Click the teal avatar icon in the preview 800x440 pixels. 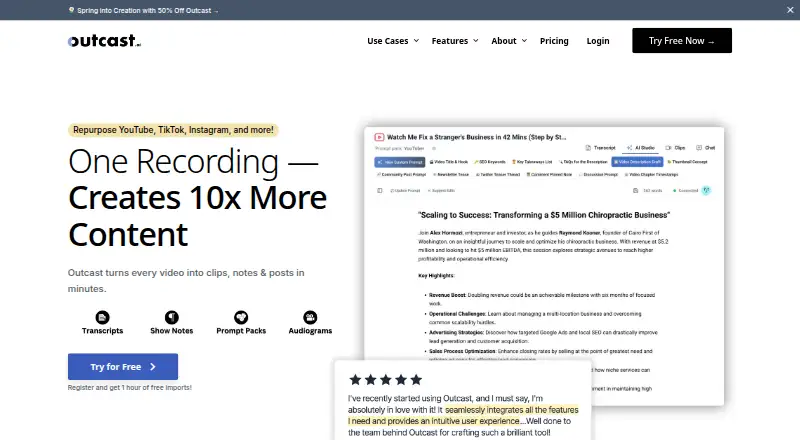tap(706, 190)
